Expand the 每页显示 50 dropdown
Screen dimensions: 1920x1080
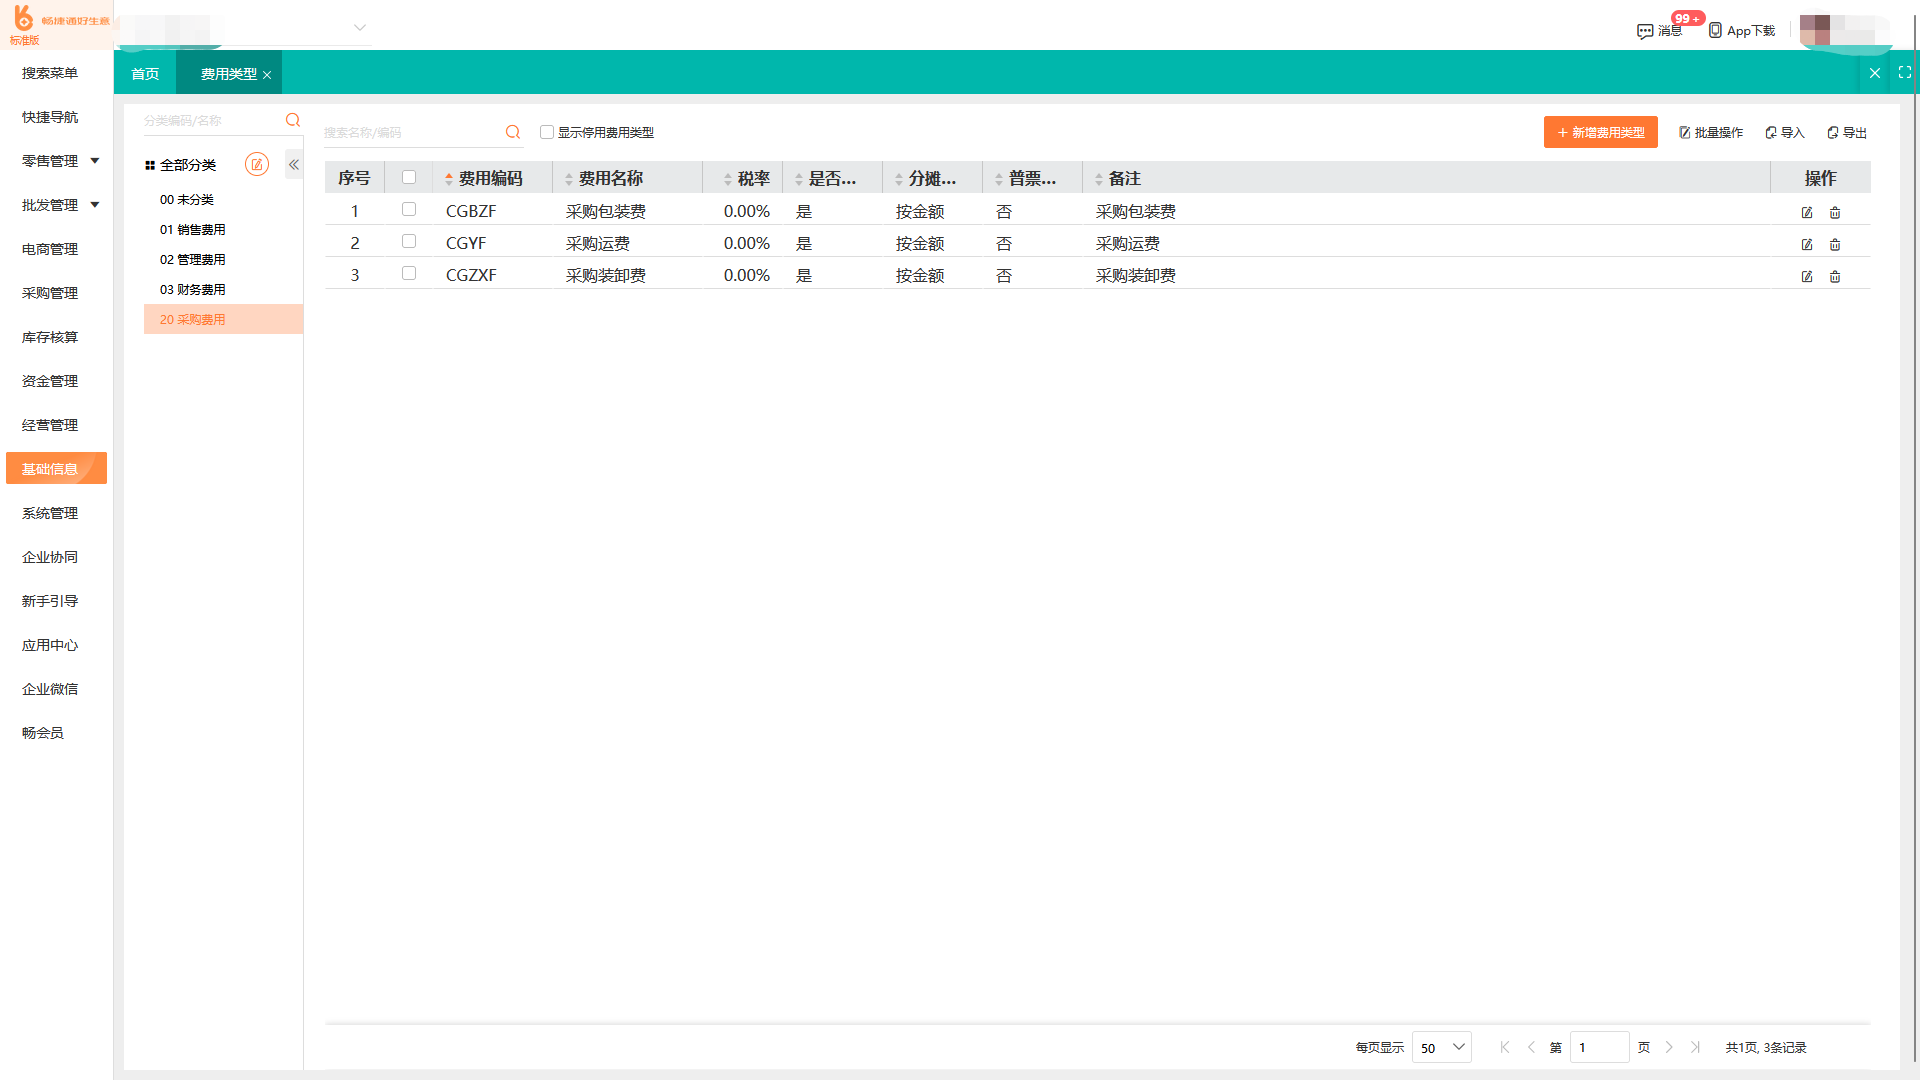pos(1440,1047)
